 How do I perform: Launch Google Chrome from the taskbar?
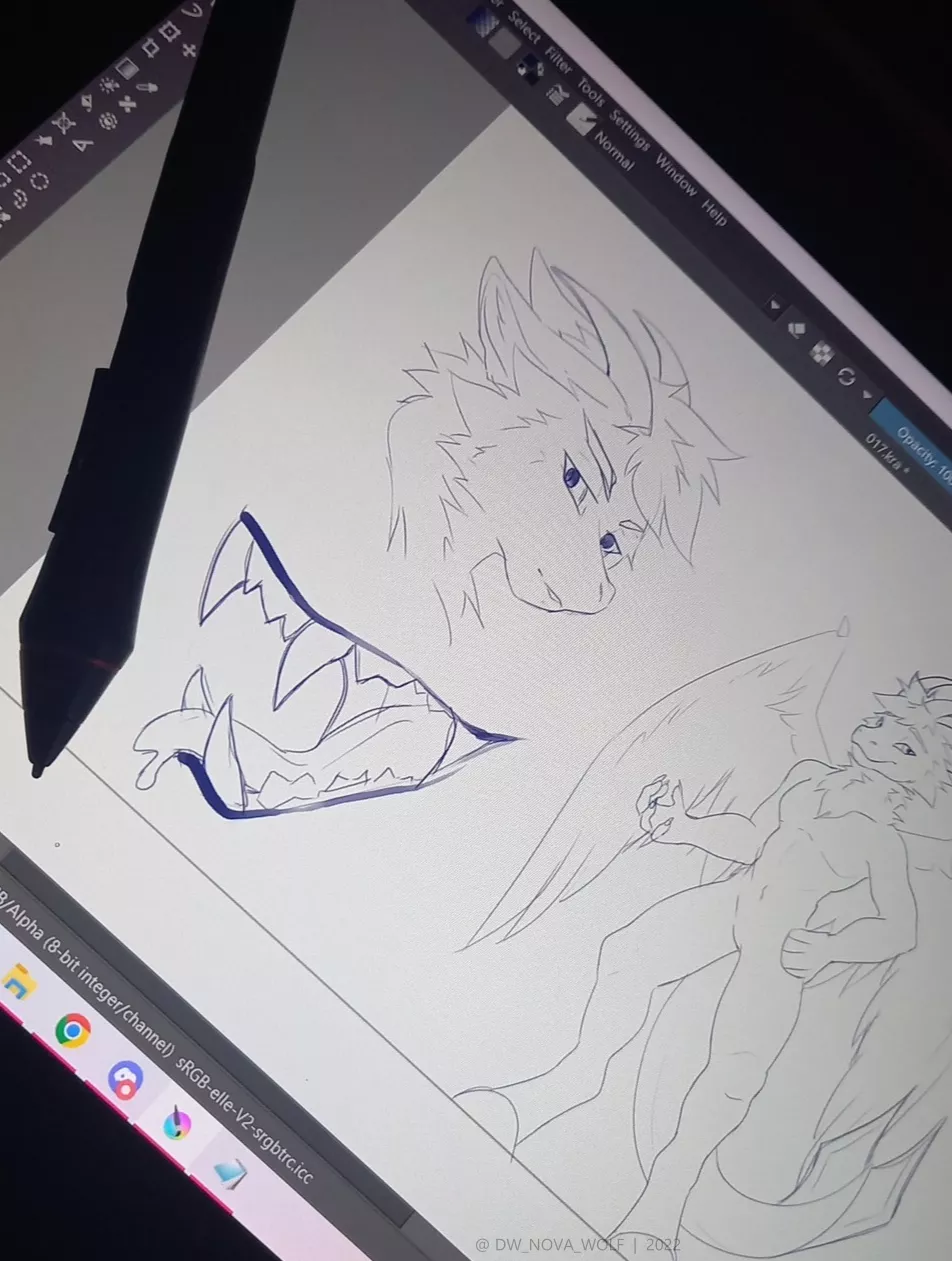tap(74, 1031)
